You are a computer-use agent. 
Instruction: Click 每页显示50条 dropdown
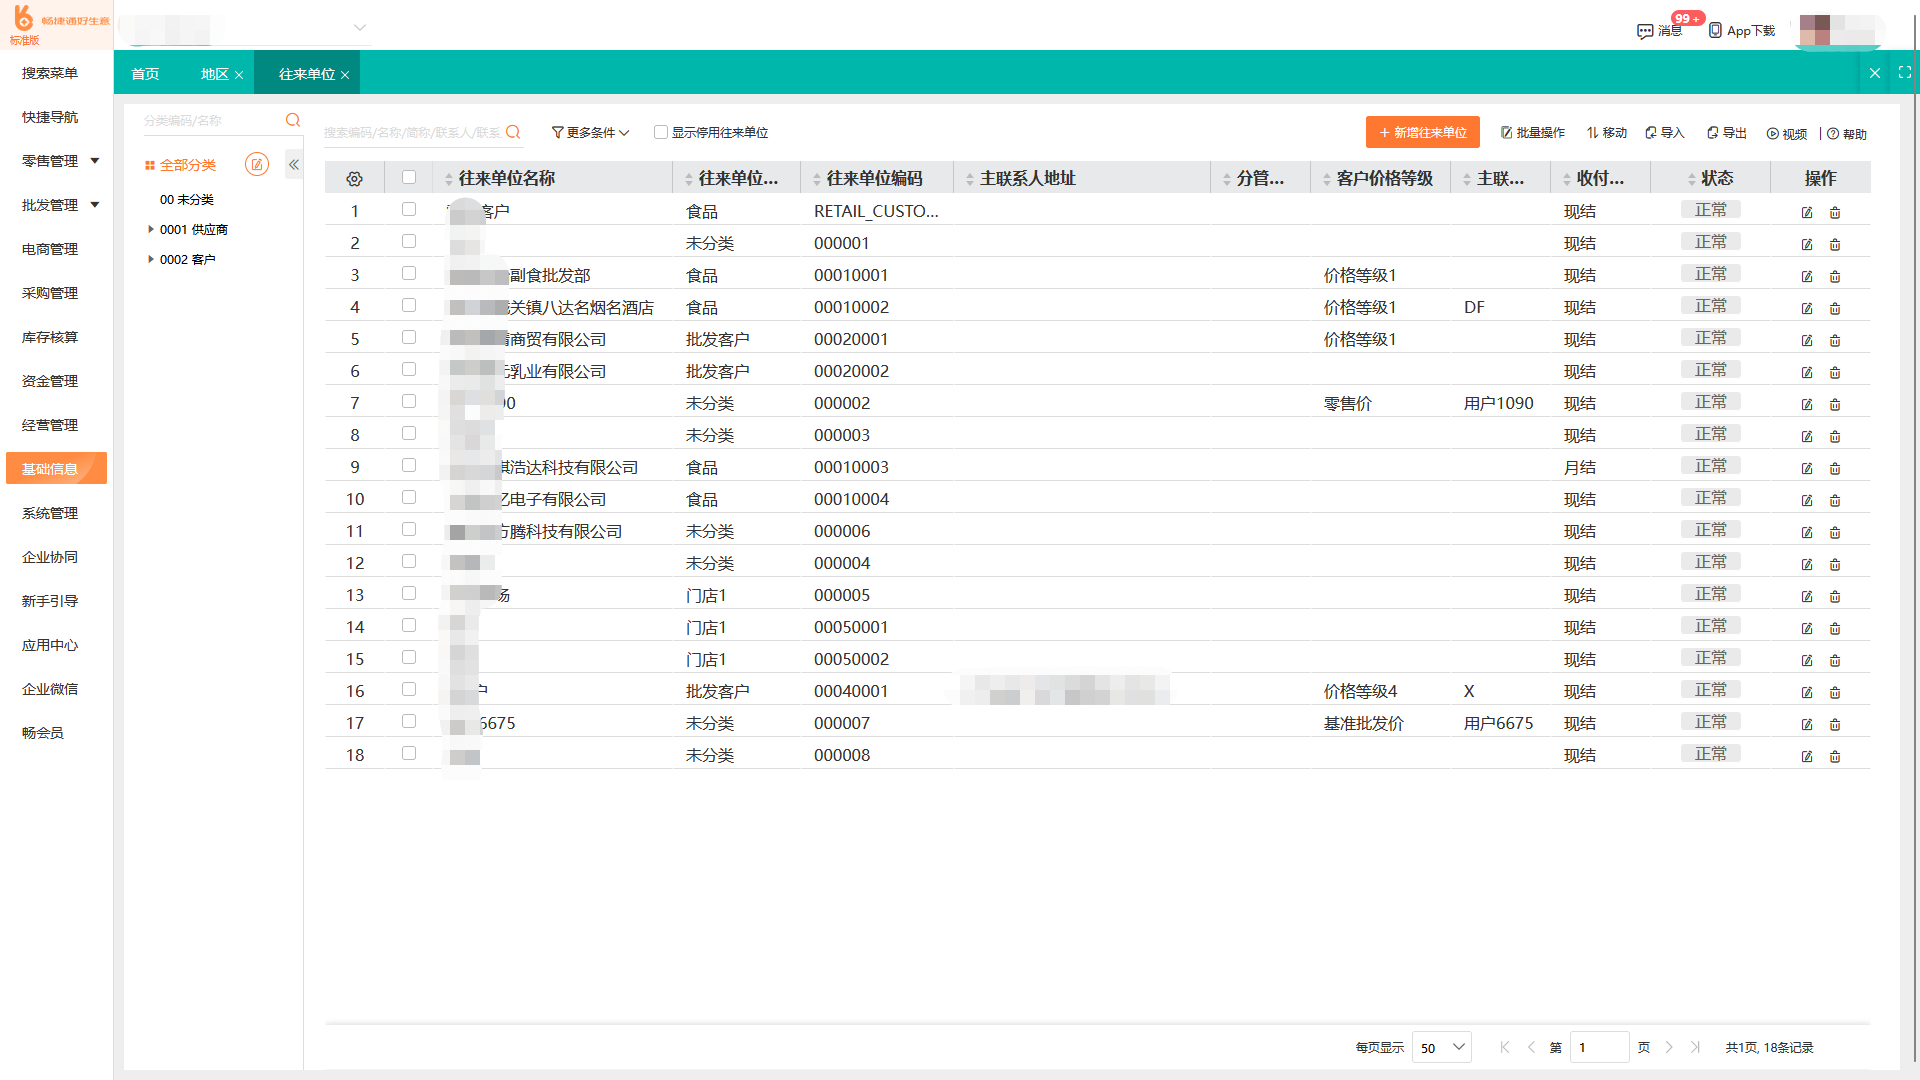click(x=1439, y=1048)
